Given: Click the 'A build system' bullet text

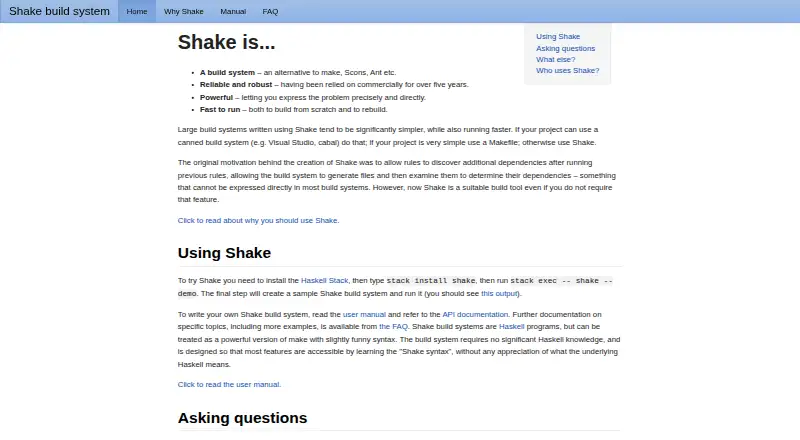Looking at the screenshot, I should click(x=227, y=72).
